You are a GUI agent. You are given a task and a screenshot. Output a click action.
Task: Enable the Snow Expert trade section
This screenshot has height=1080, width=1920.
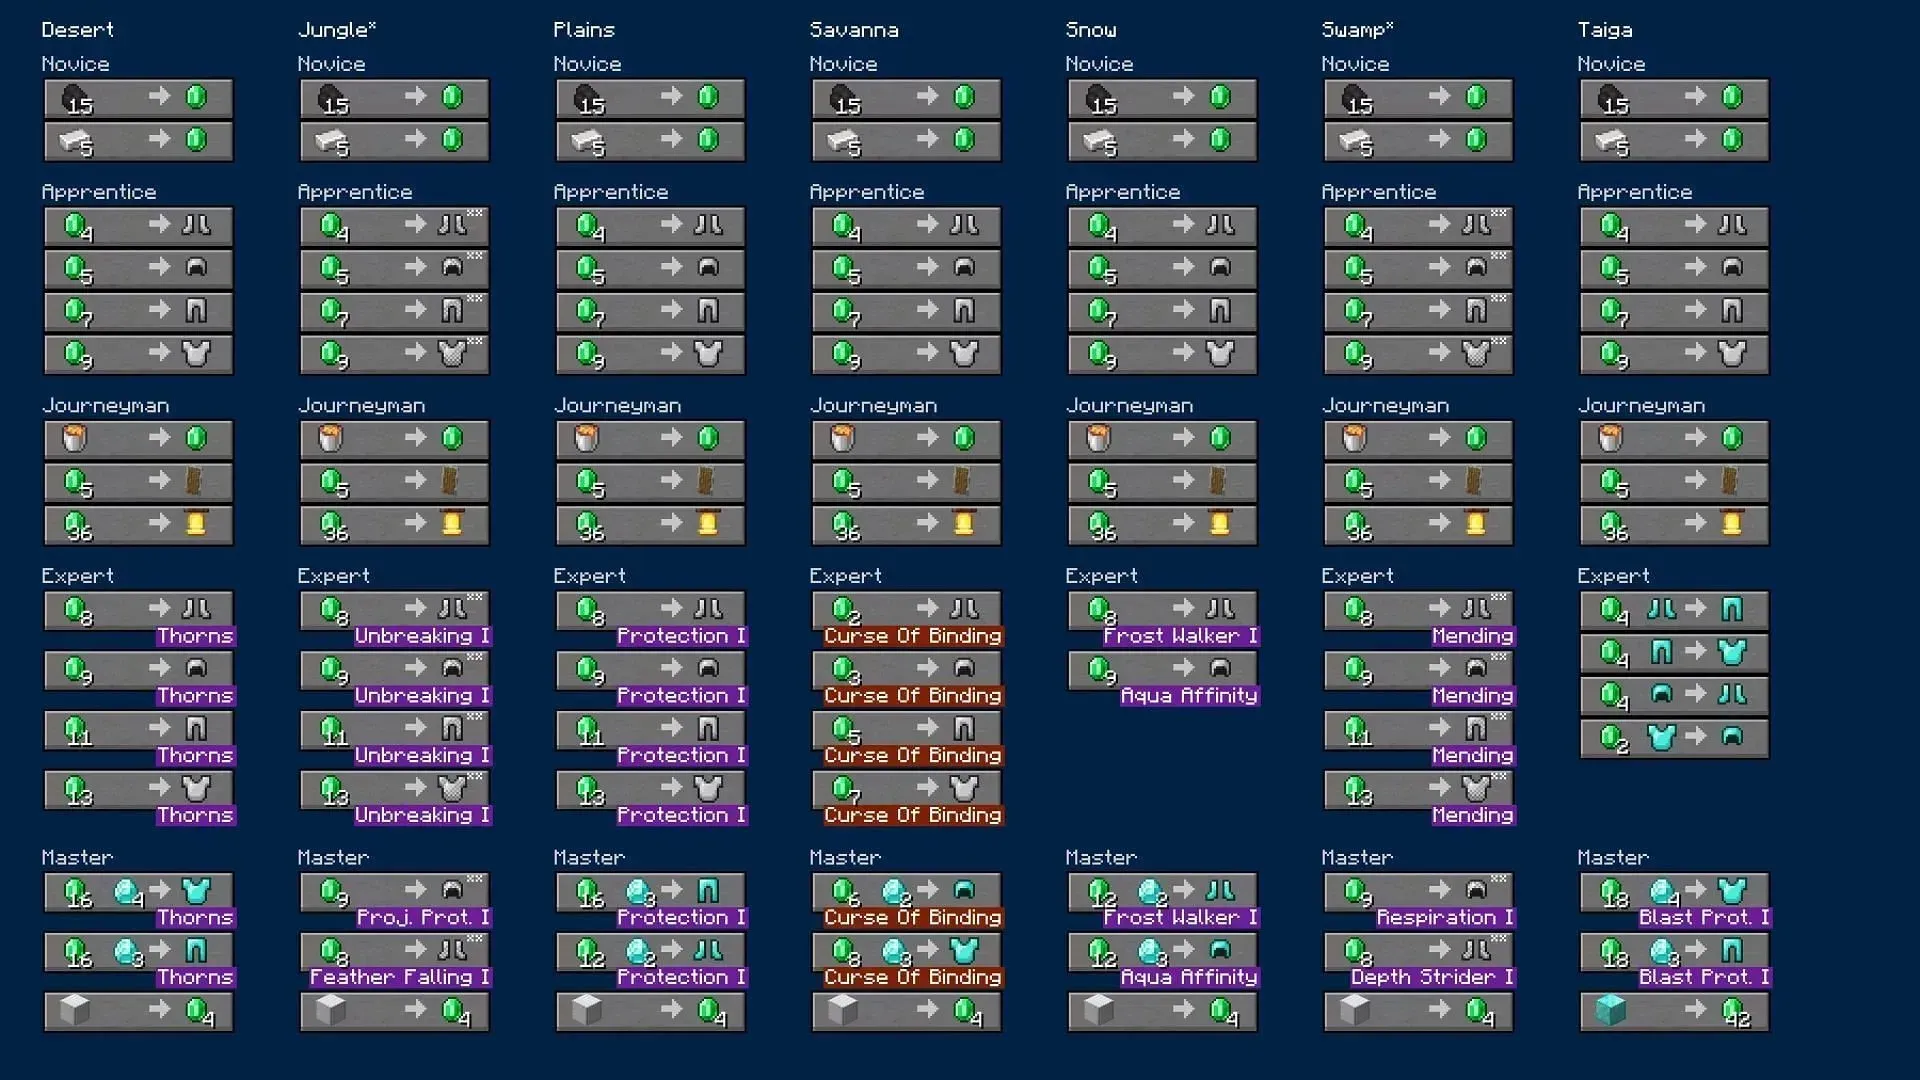[x=1101, y=575]
